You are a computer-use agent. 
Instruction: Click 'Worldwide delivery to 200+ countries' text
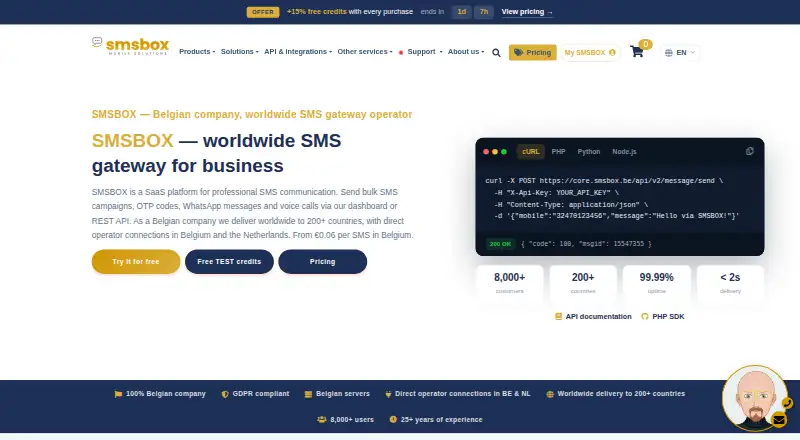[x=621, y=394]
